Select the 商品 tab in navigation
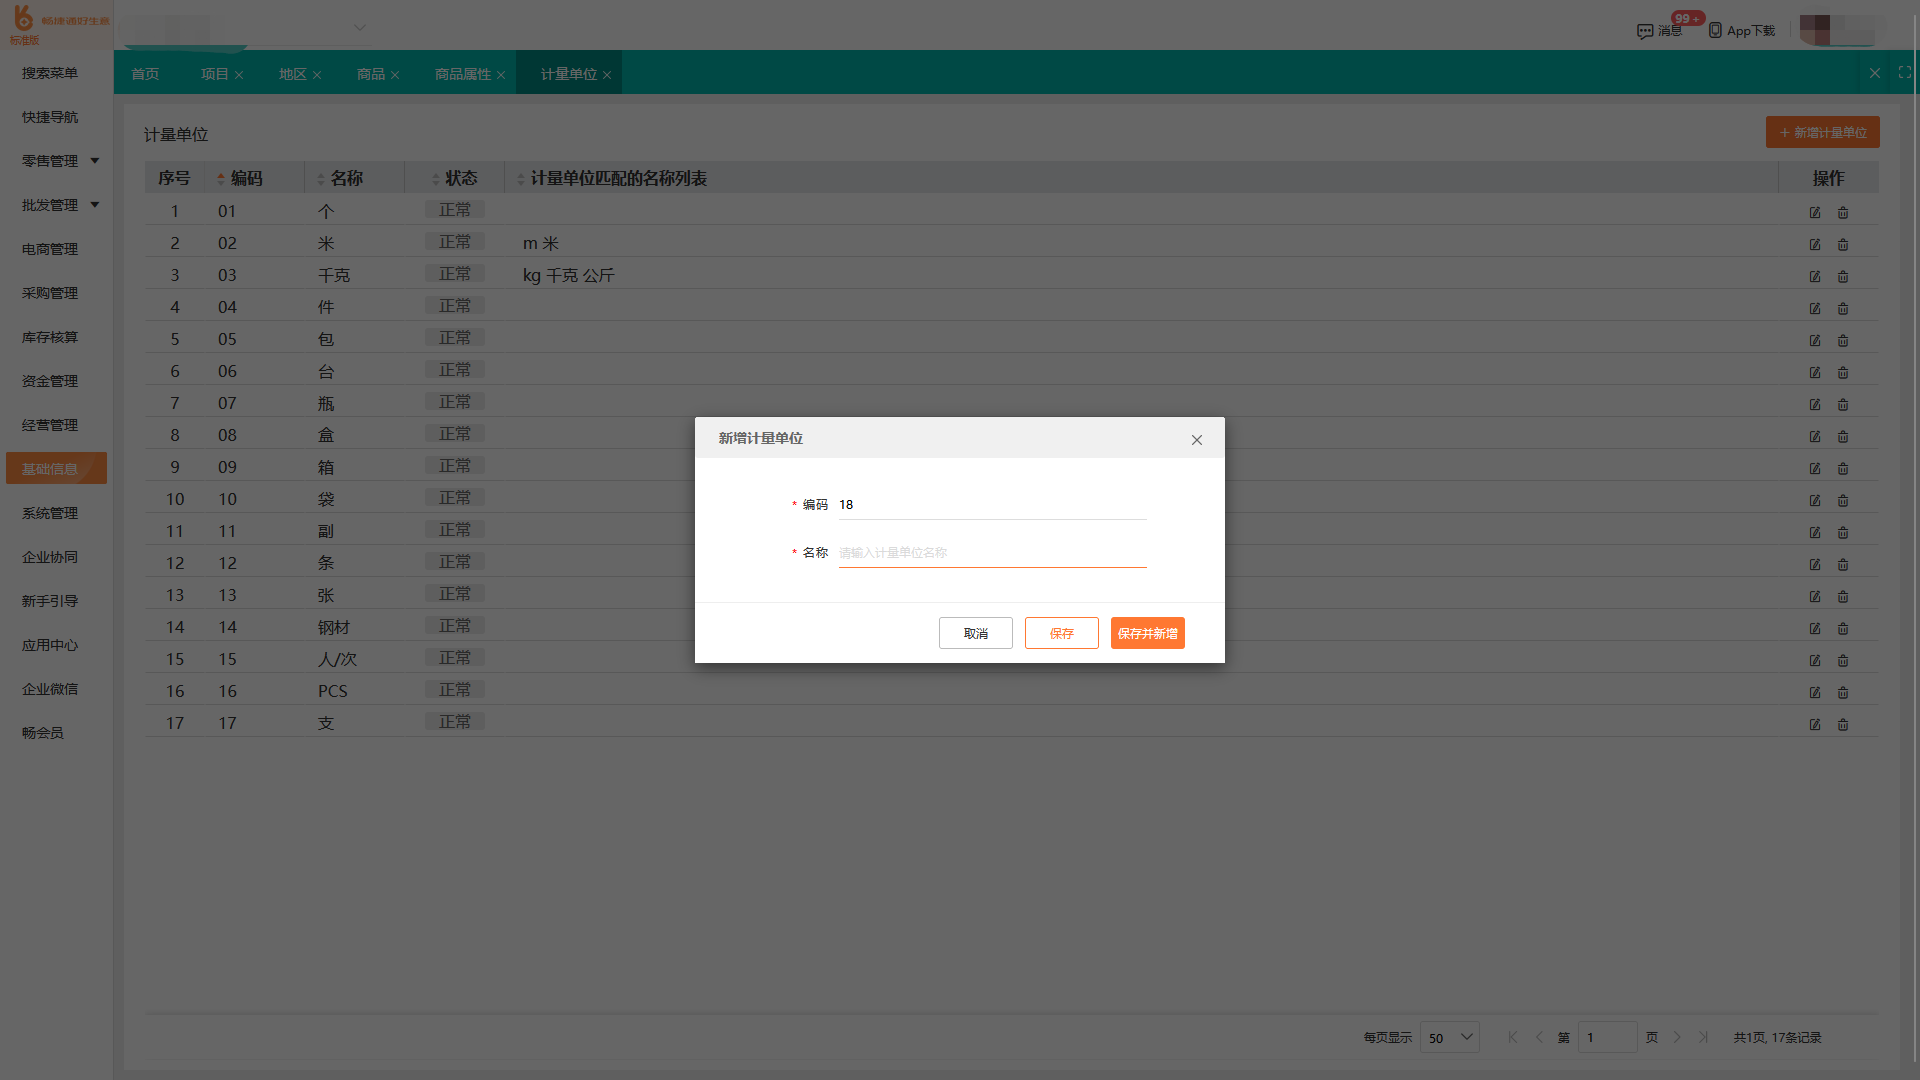The image size is (1920, 1080). point(375,74)
